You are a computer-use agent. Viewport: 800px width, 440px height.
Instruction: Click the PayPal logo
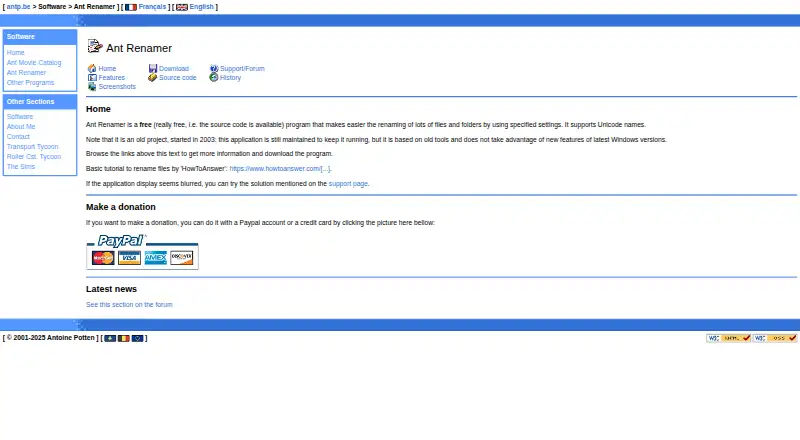click(x=121, y=240)
